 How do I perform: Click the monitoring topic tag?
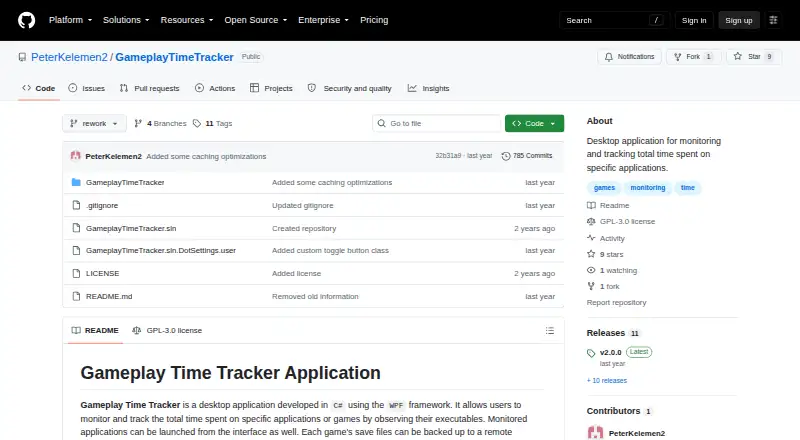[x=647, y=188]
